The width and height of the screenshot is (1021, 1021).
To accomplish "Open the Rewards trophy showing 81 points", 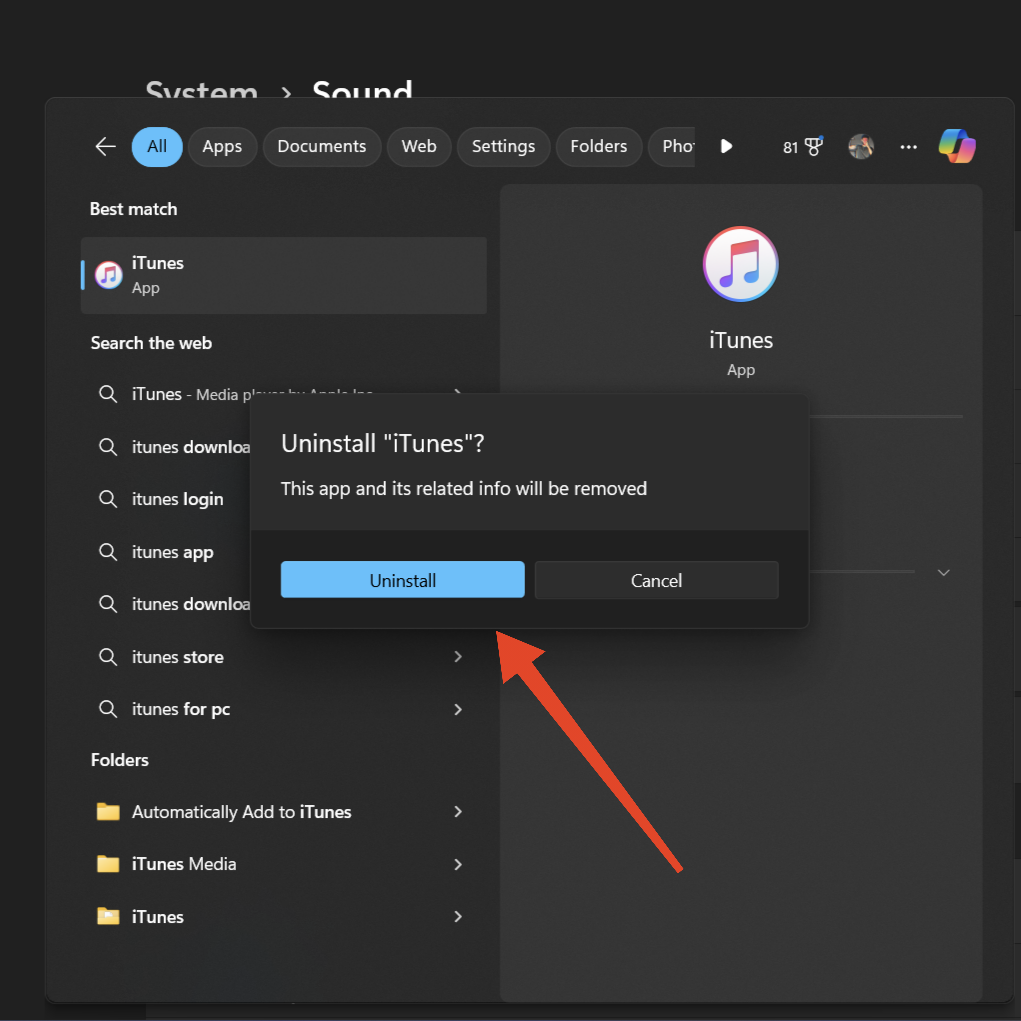I will tap(803, 147).
